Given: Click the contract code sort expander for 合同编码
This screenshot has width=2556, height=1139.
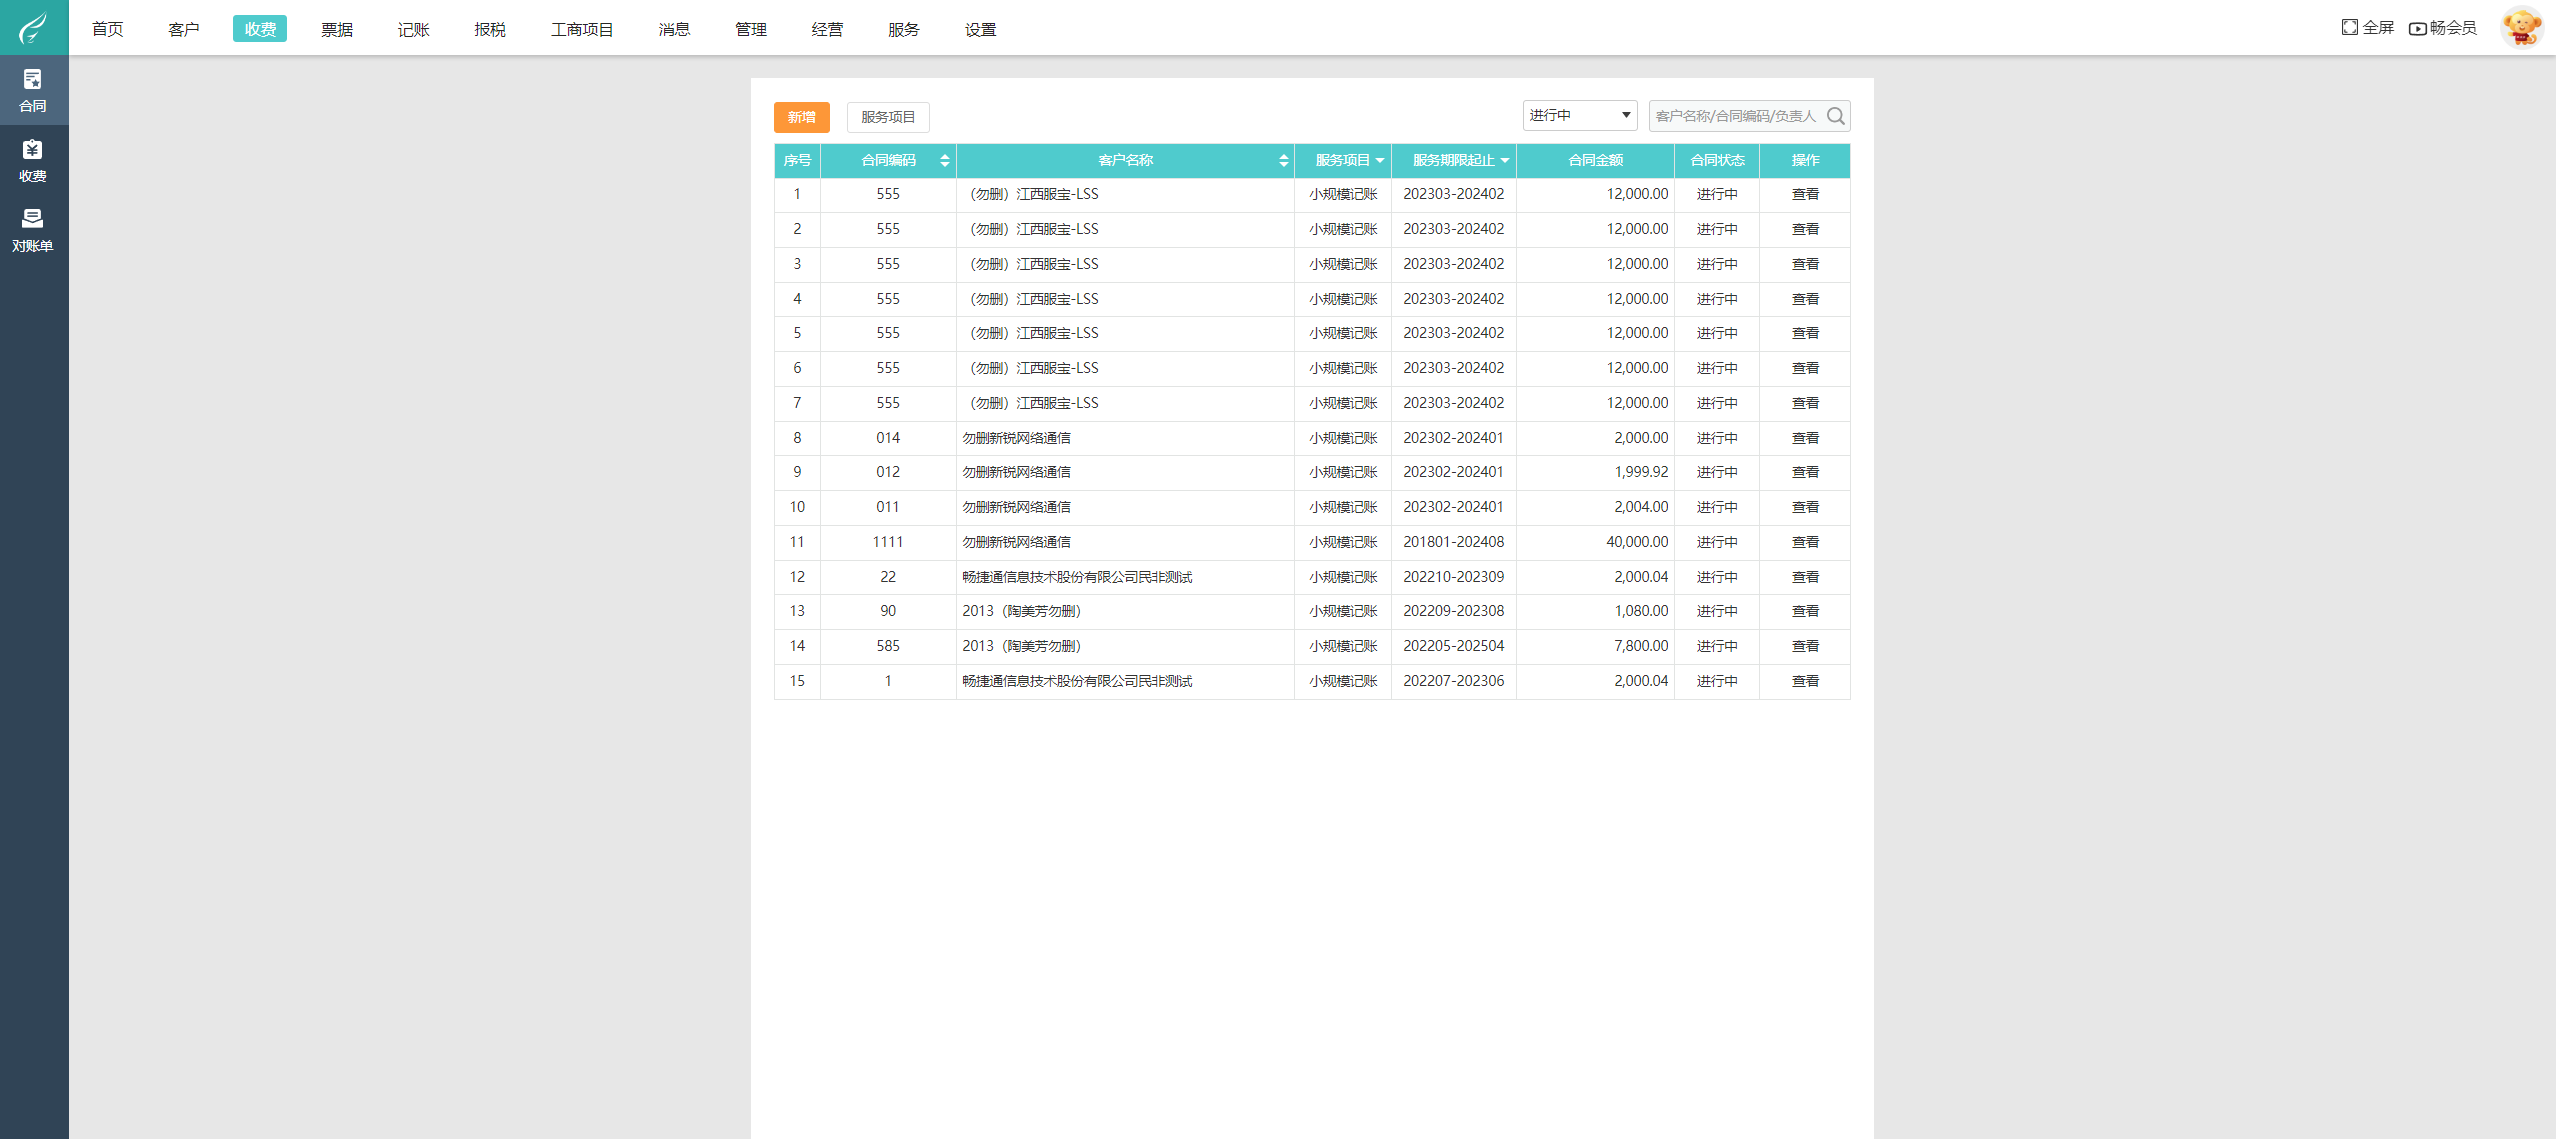Looking at the screenshot, I should 945,160.
